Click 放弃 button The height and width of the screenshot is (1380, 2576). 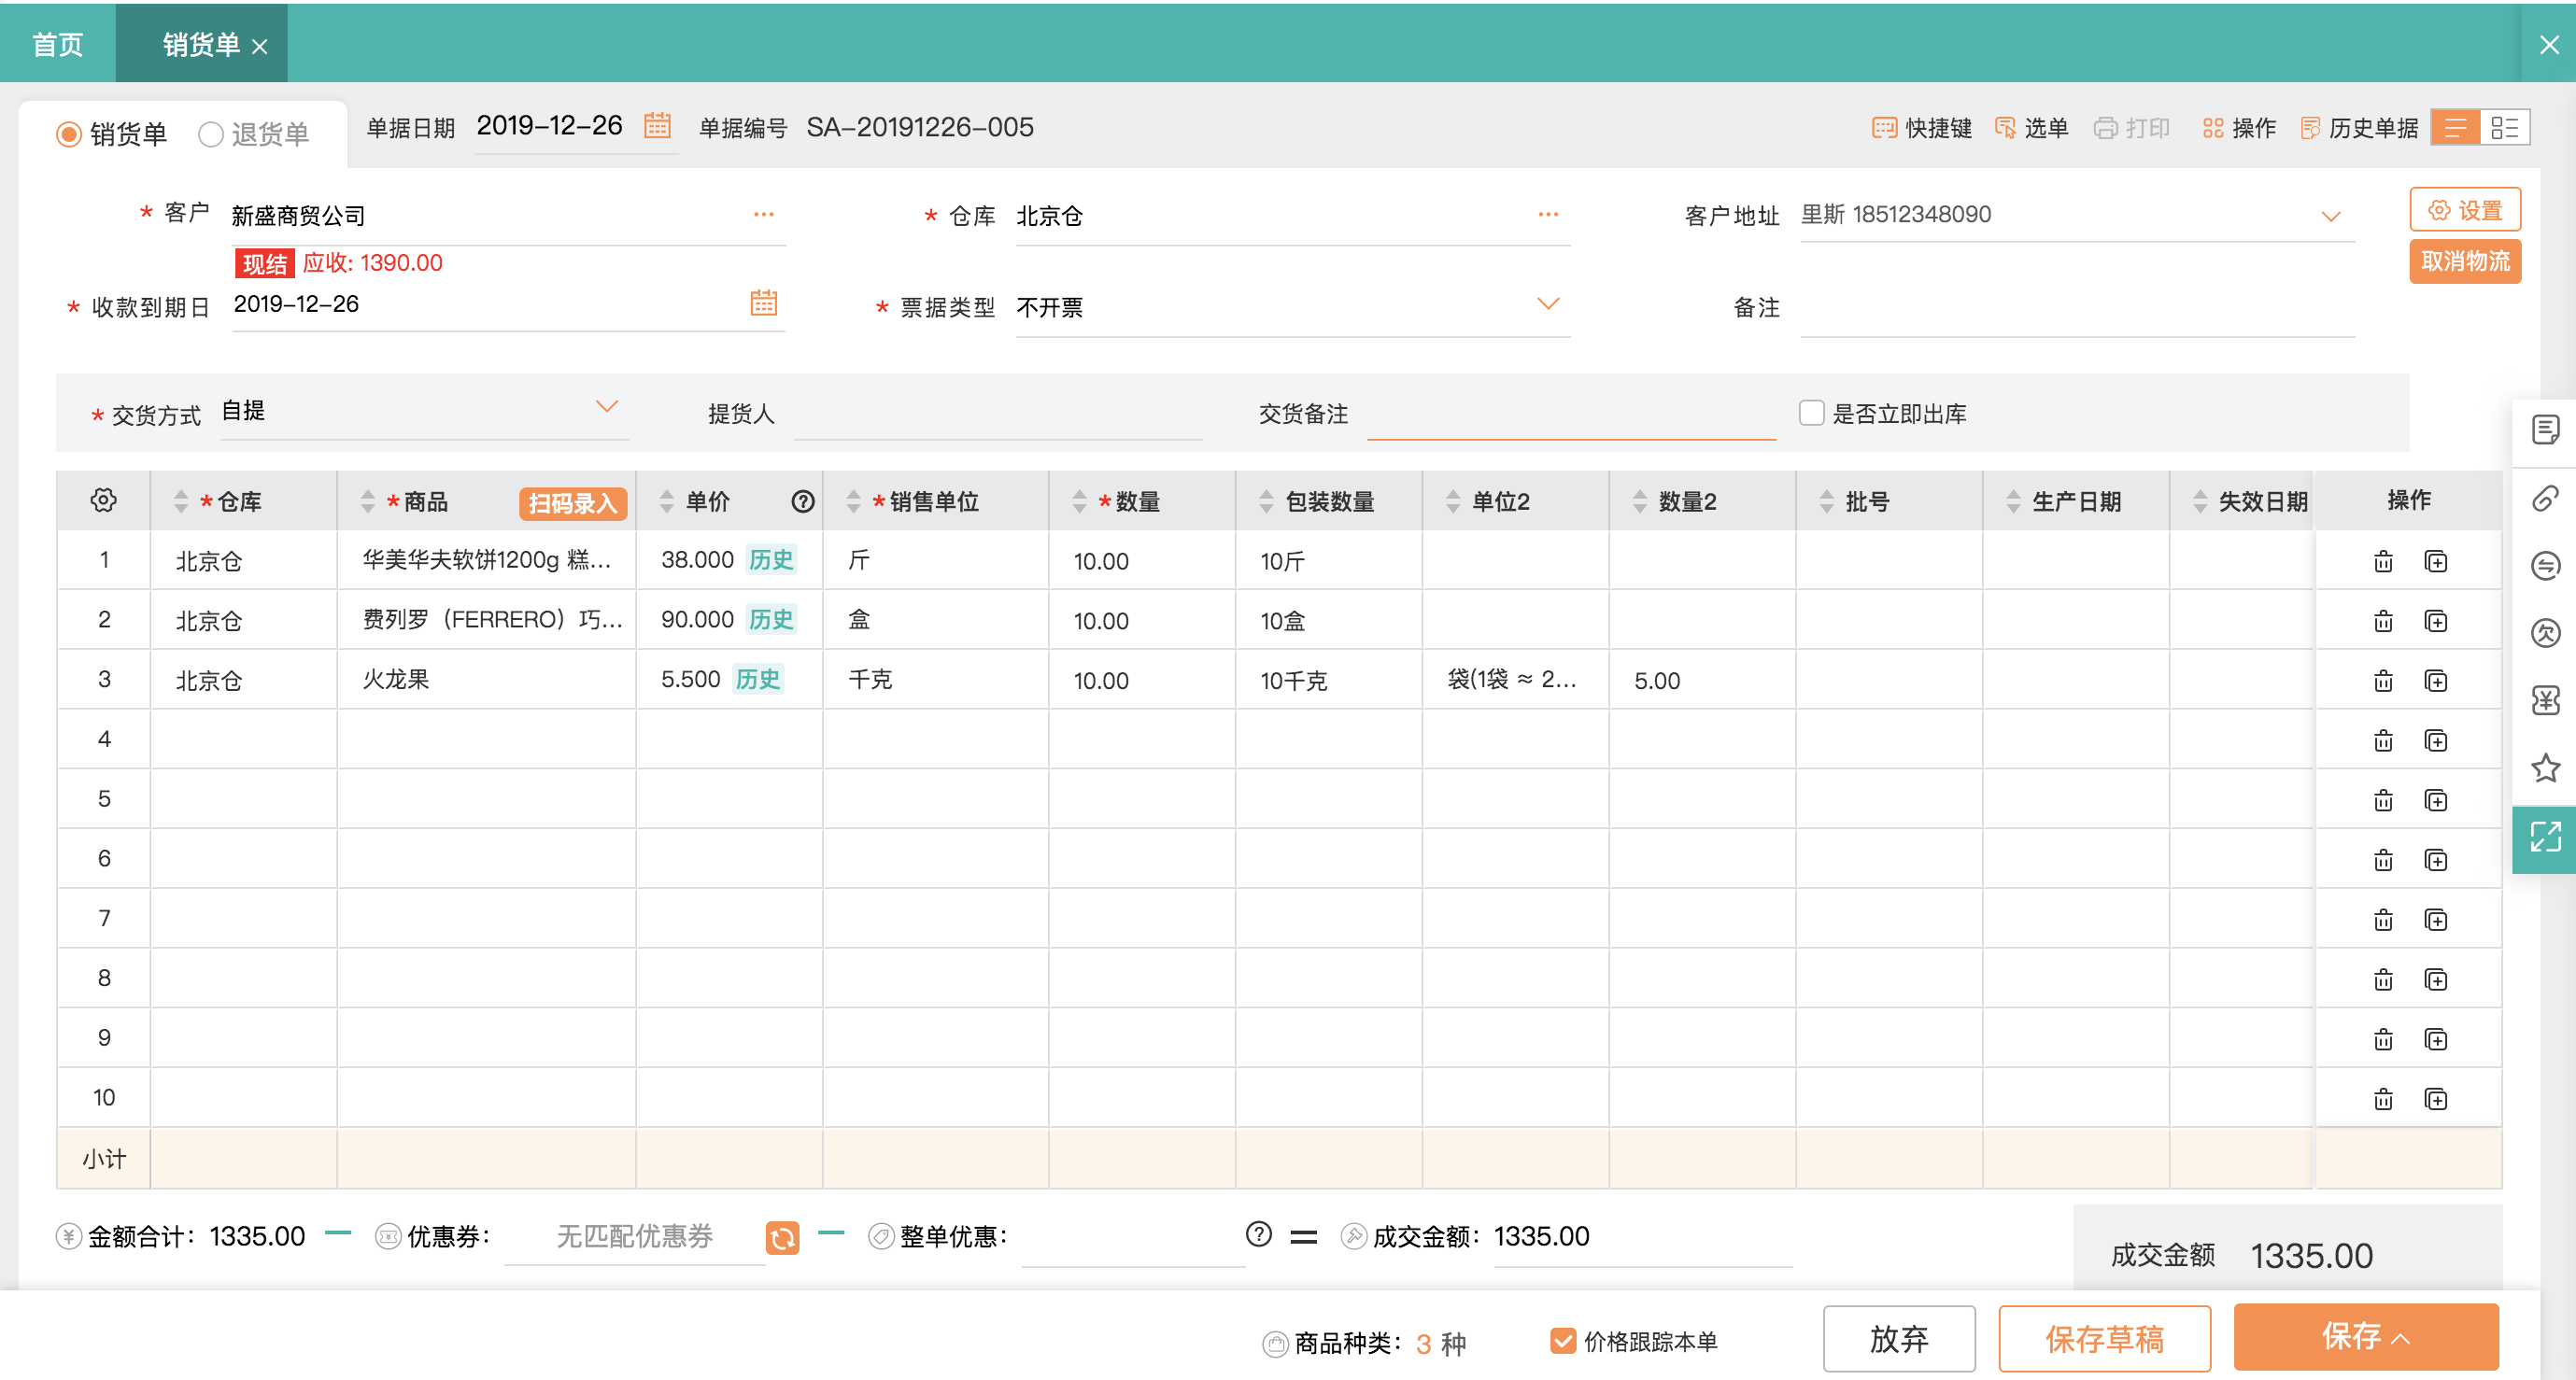(x=1898, y=1334)
